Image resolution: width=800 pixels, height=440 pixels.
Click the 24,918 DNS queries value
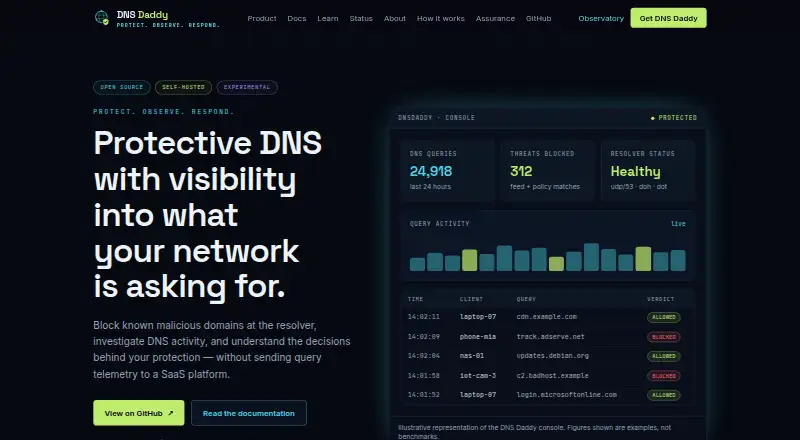[x=431, y=171]
